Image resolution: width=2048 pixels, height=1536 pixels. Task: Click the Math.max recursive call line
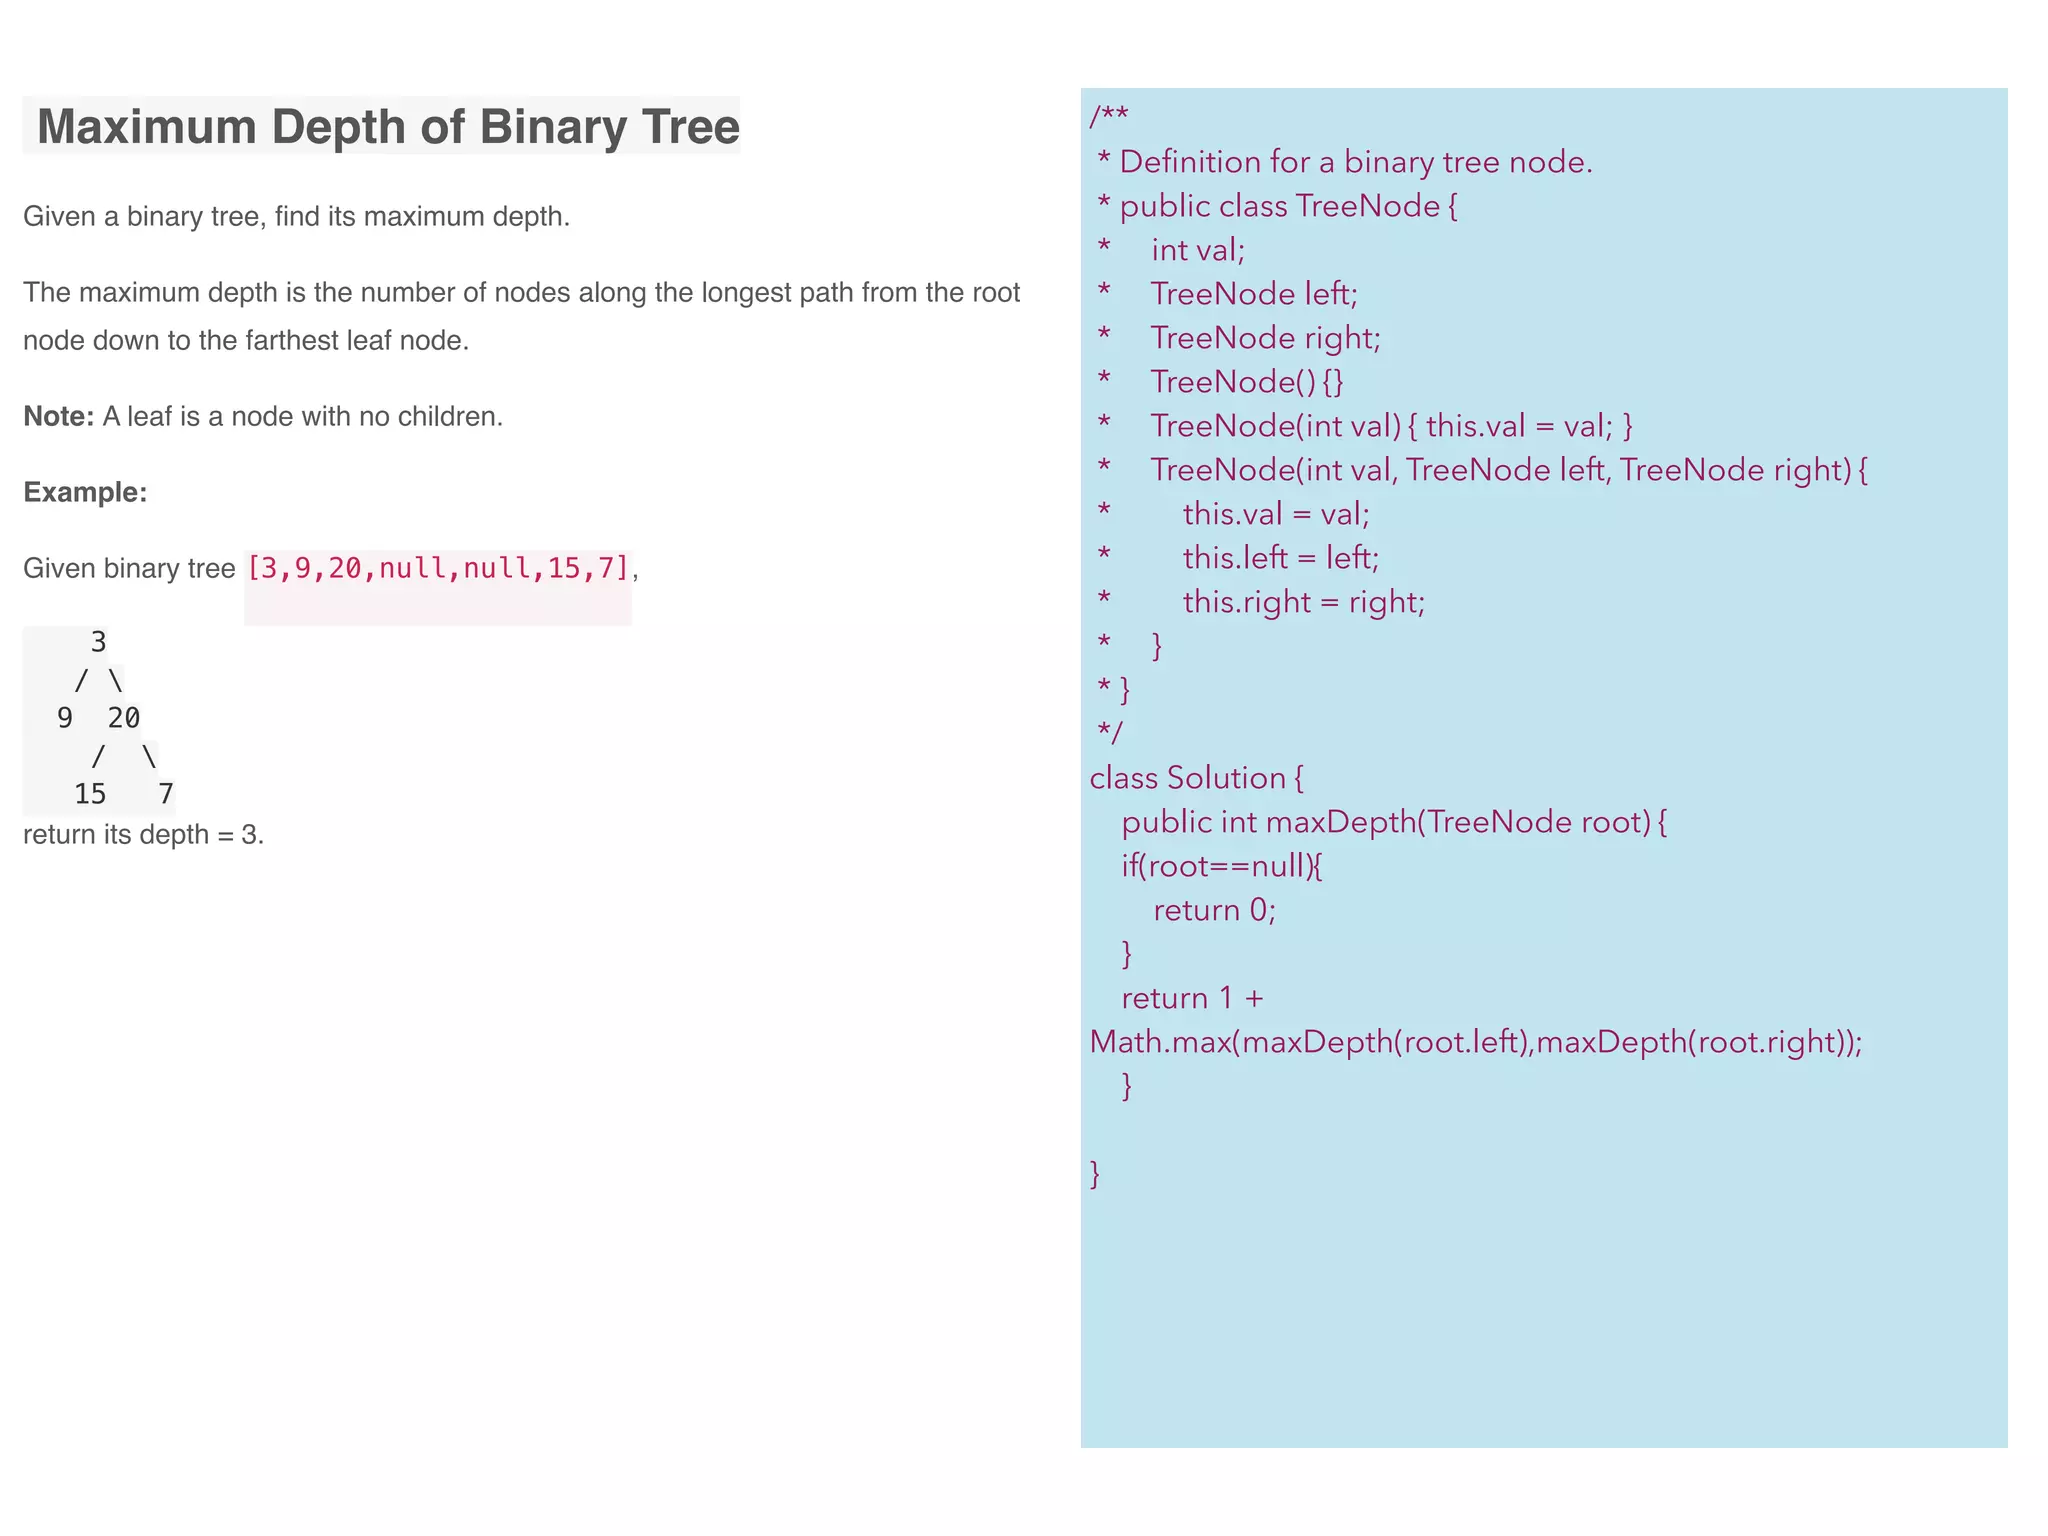(1475, 1042)
